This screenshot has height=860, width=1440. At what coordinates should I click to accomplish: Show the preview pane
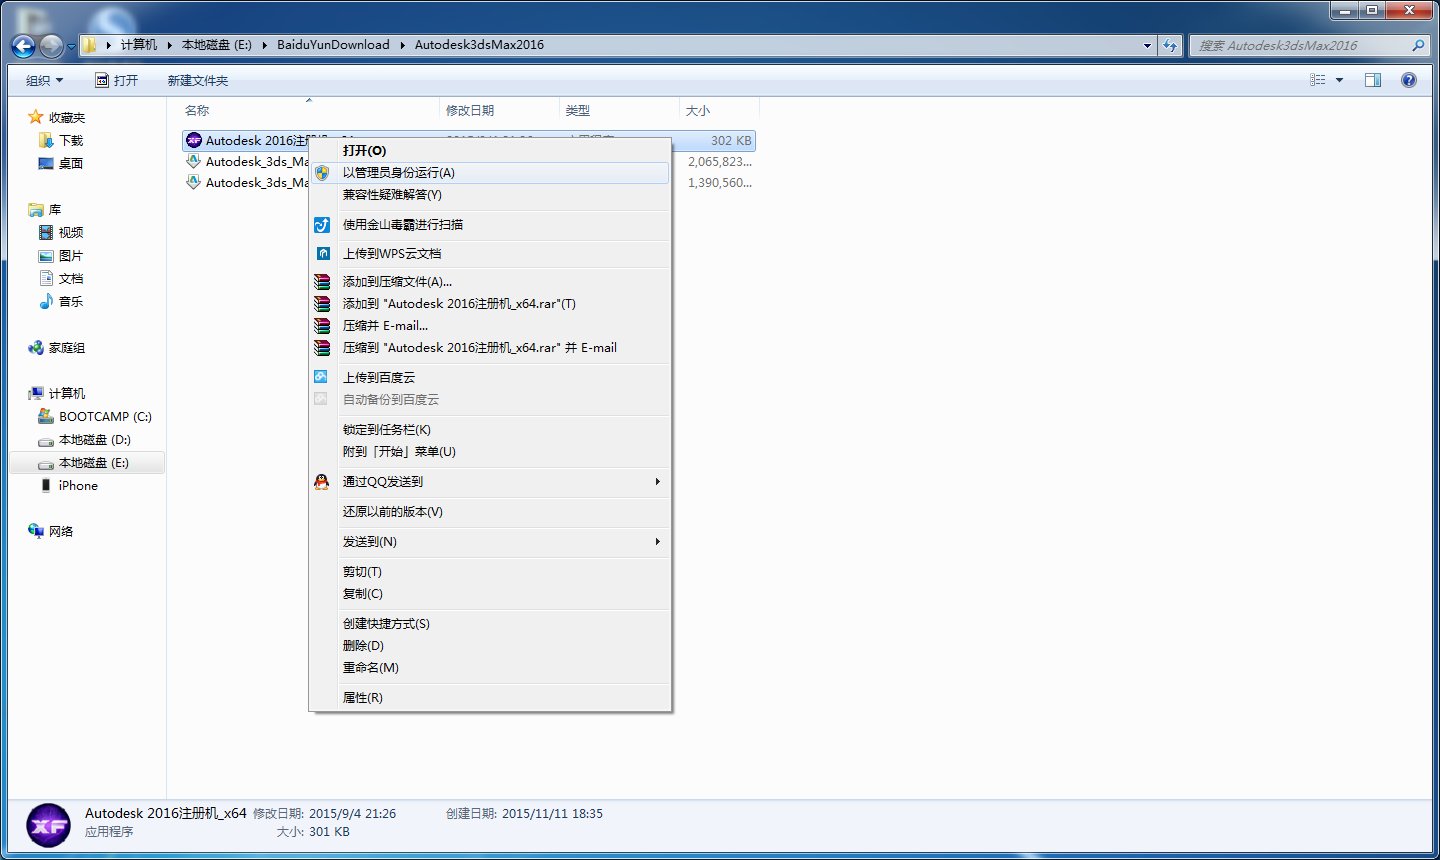[x=1373, y=79]
